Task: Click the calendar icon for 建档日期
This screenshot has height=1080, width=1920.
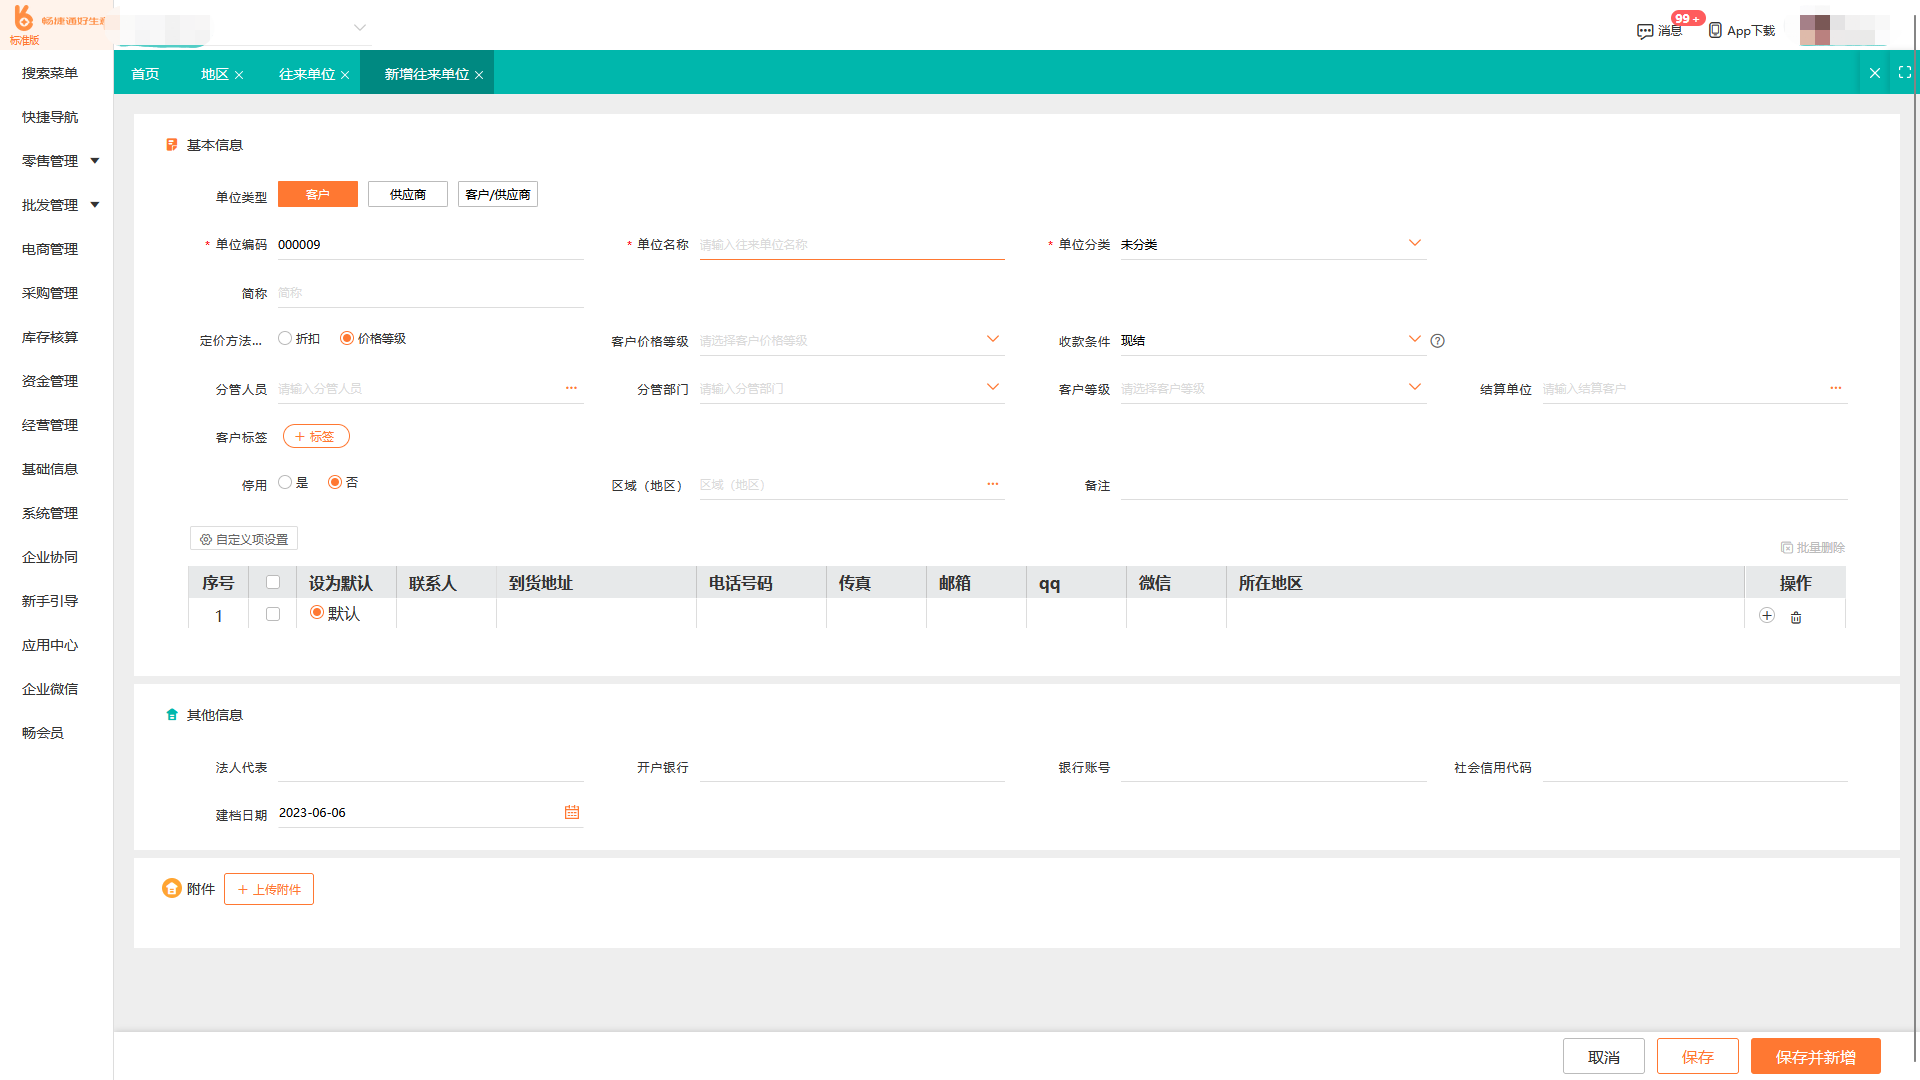Action: pos(572,812)
